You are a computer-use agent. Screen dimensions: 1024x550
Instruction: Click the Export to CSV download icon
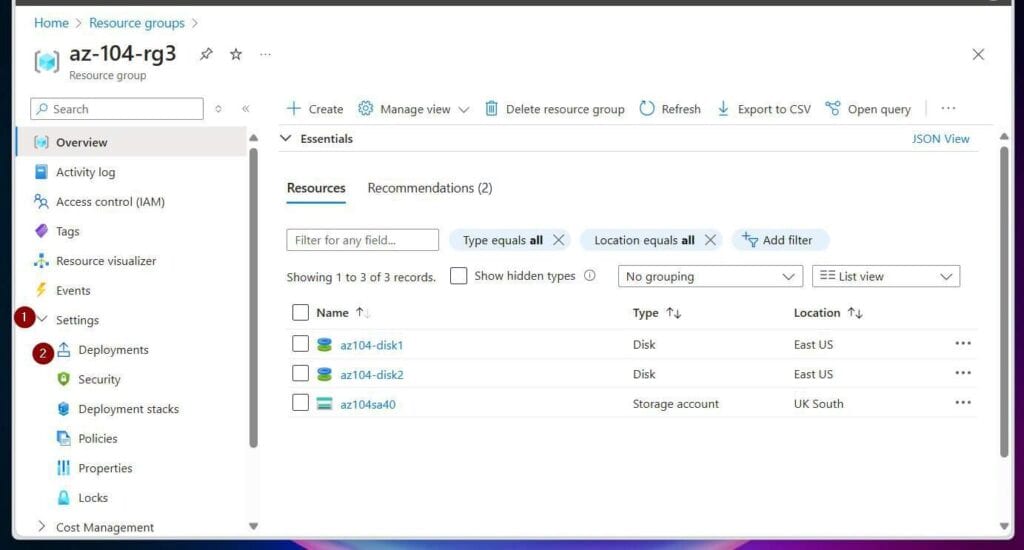pos(723,108)
